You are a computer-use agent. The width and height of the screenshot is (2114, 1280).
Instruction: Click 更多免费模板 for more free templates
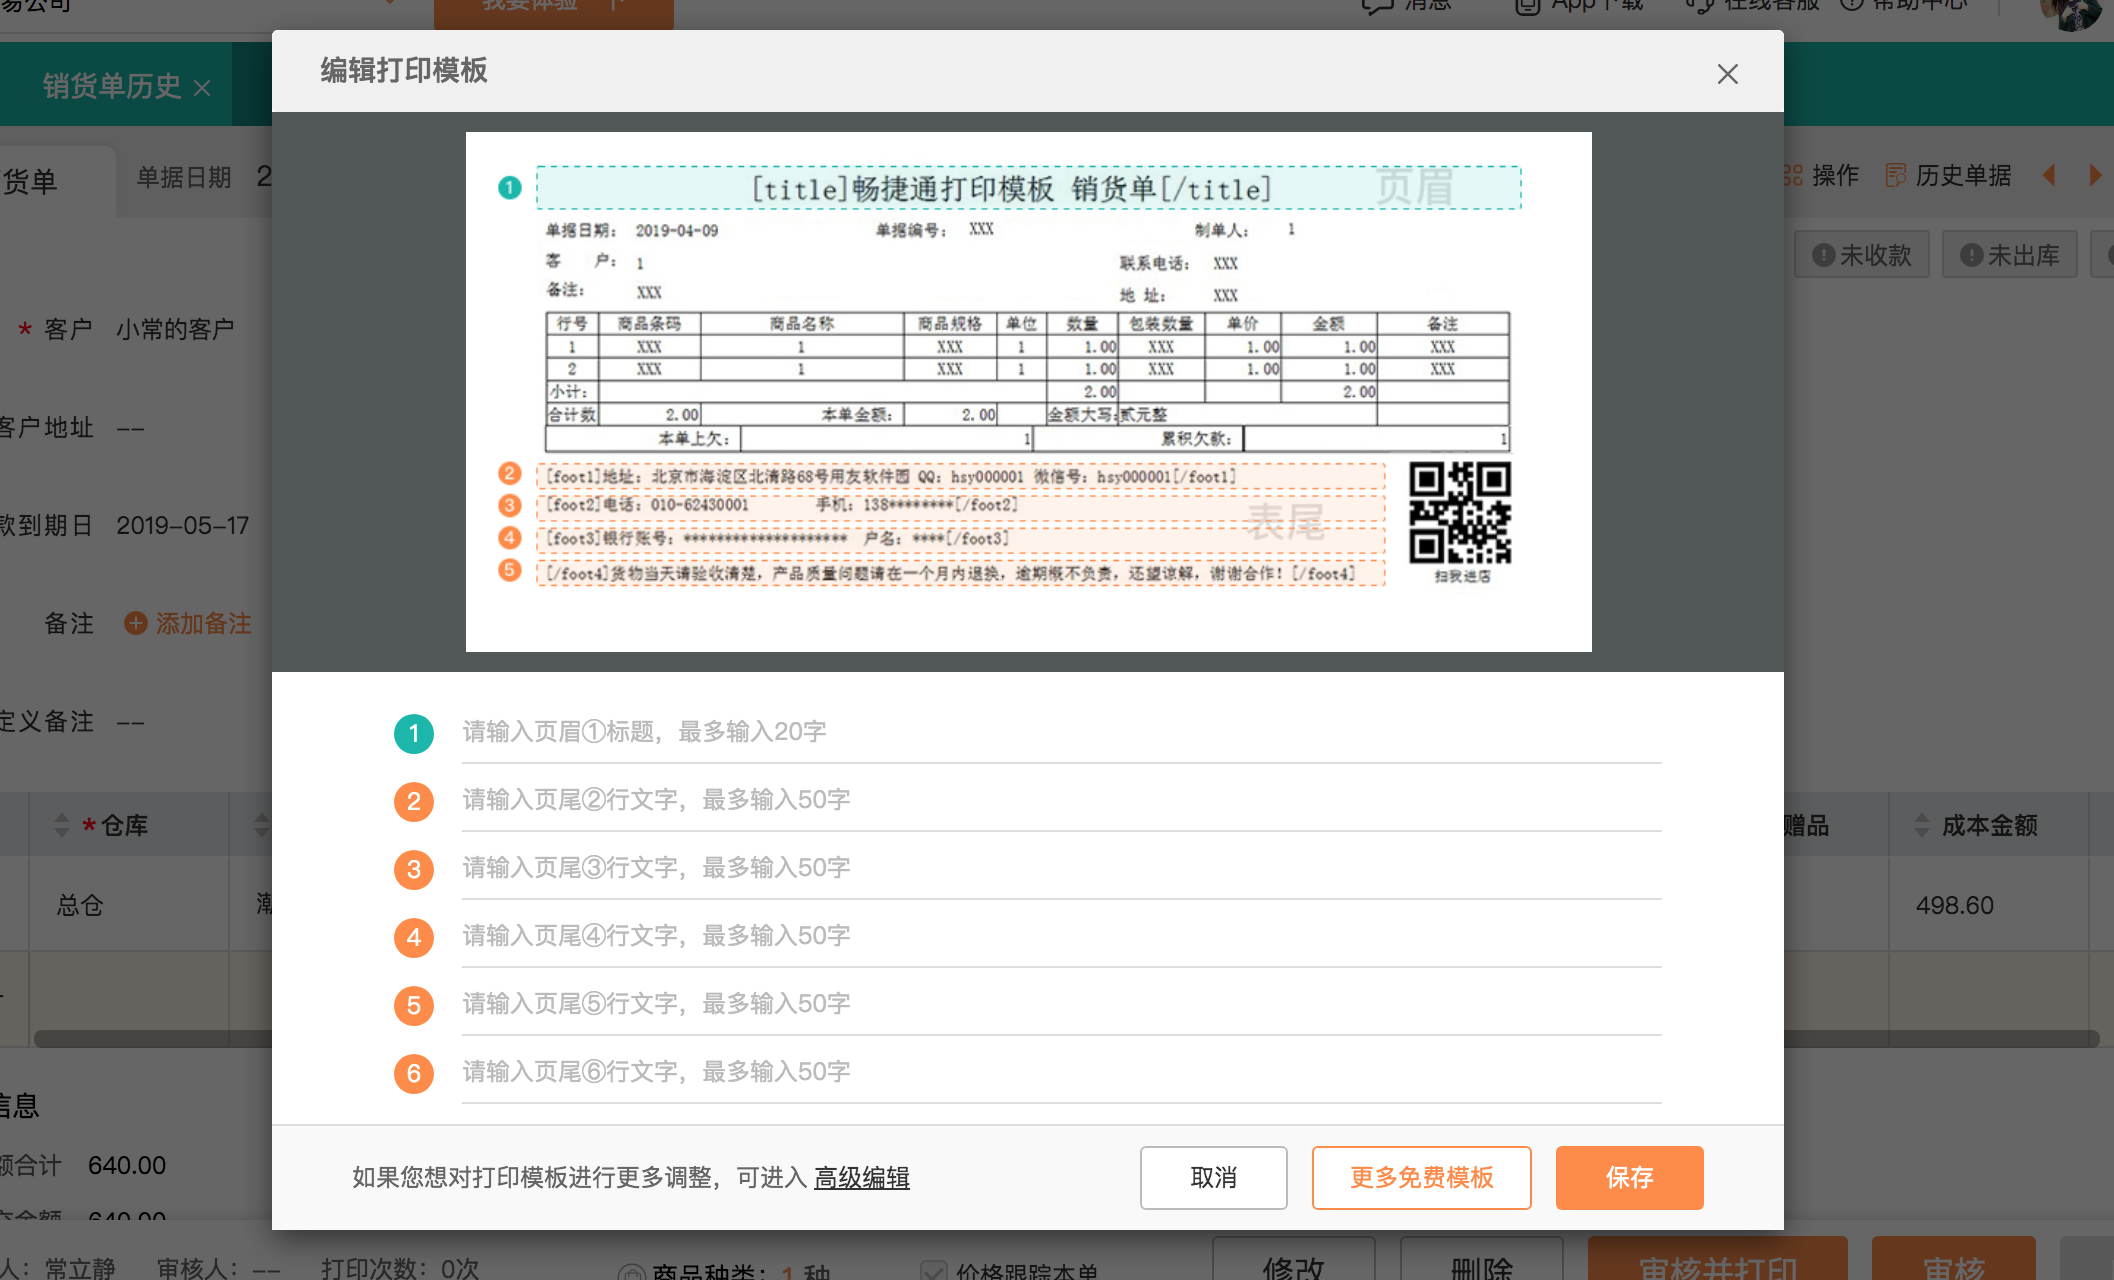tap(1422, 1177)
